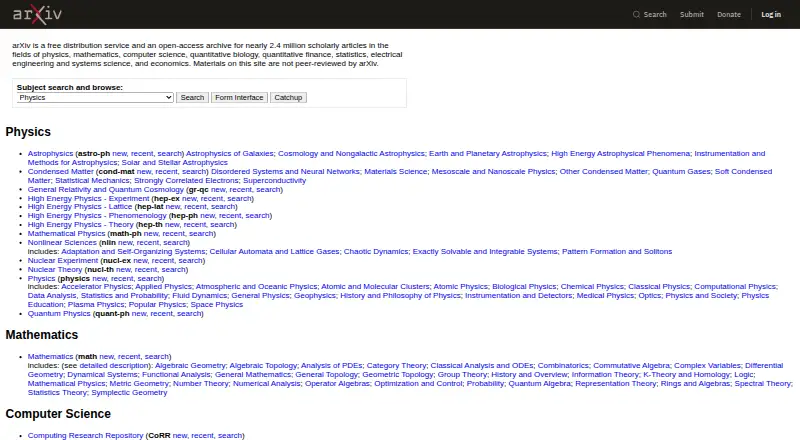
Task: Open new astro-ph submissions
Action: click(x=119, y=153)
